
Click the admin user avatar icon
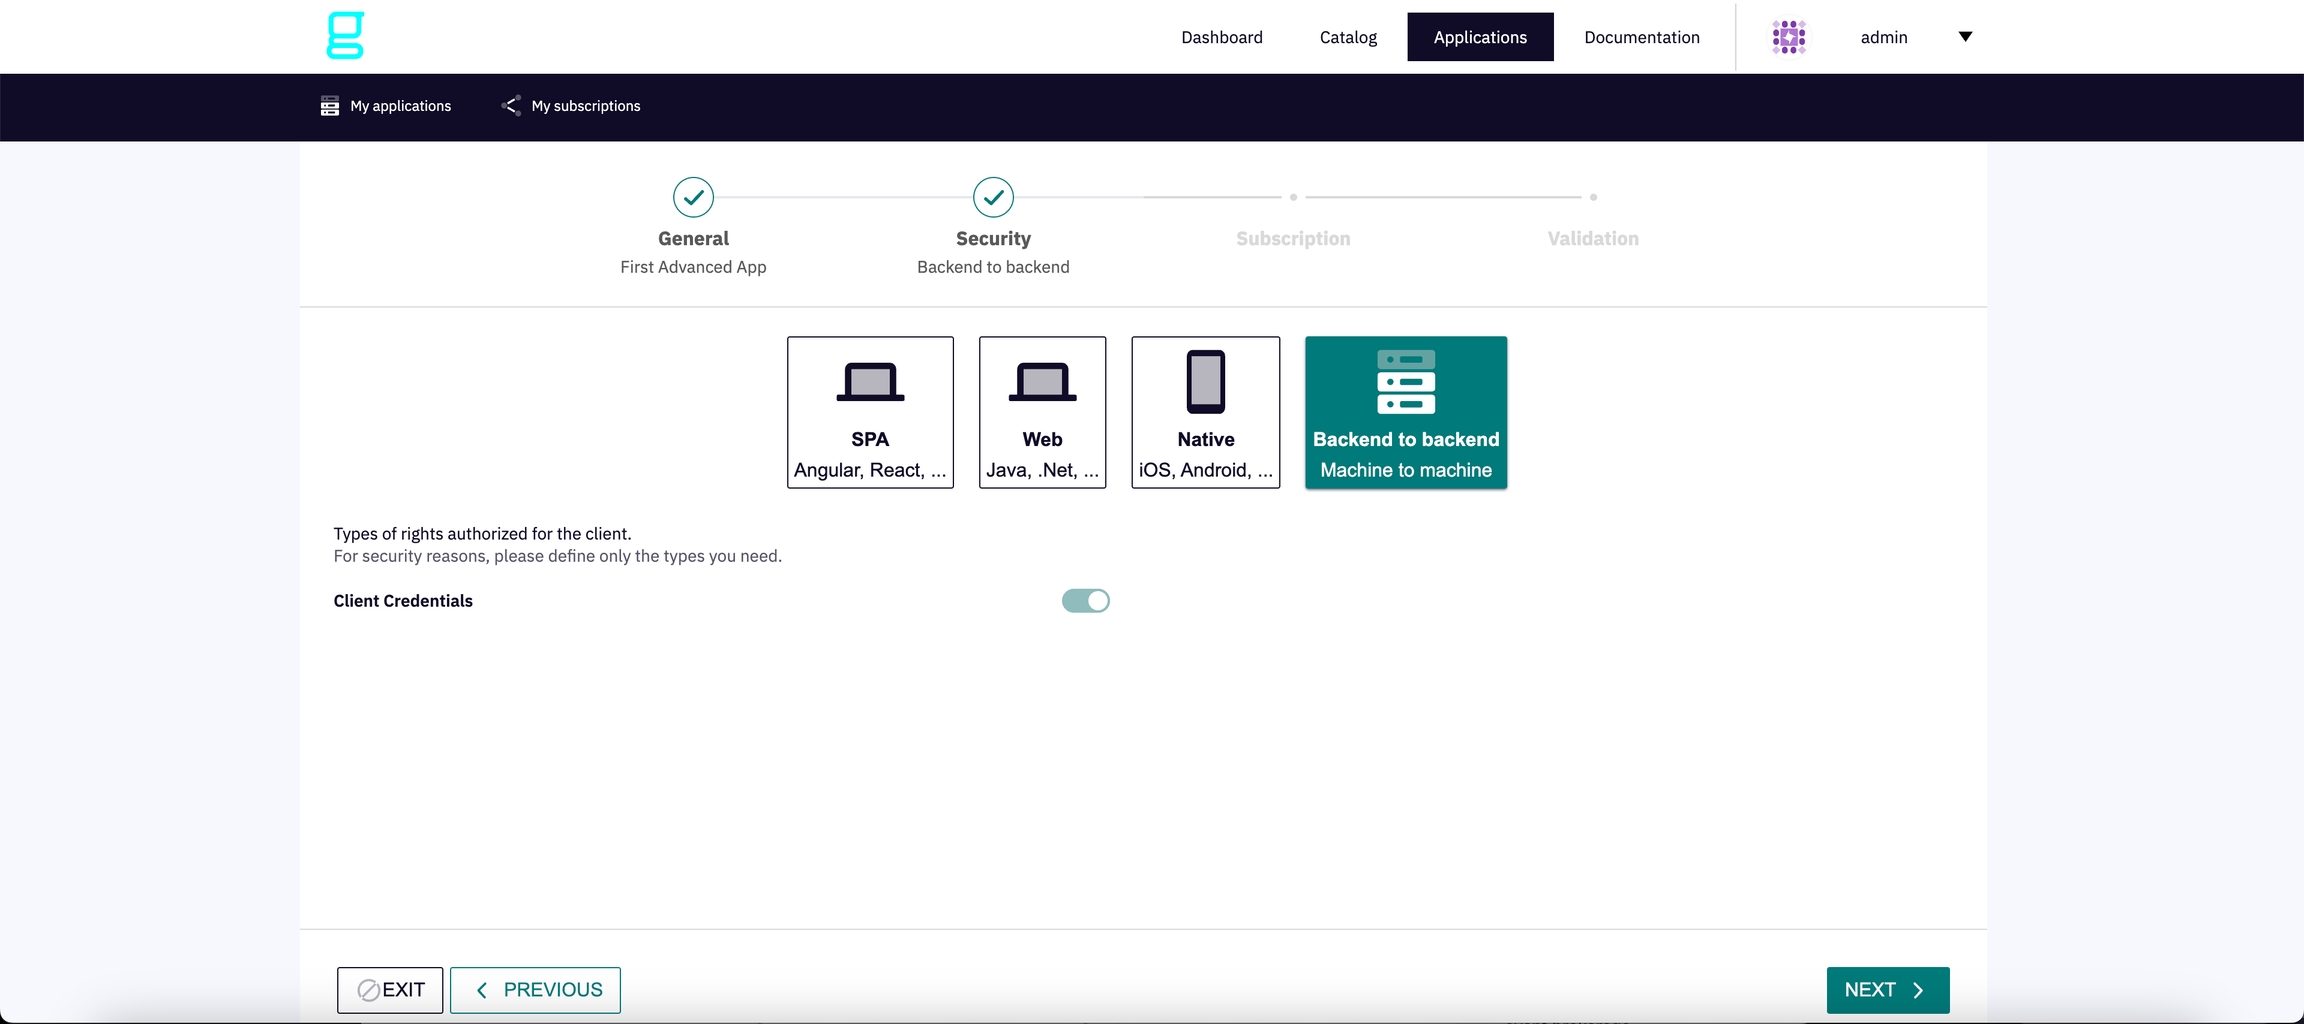point(1788,37)
